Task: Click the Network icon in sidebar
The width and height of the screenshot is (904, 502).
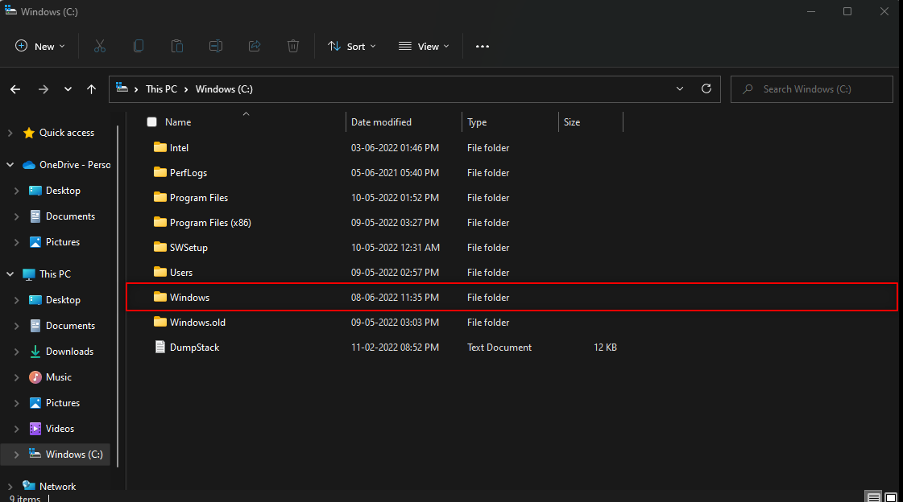Action: [29, 486]
